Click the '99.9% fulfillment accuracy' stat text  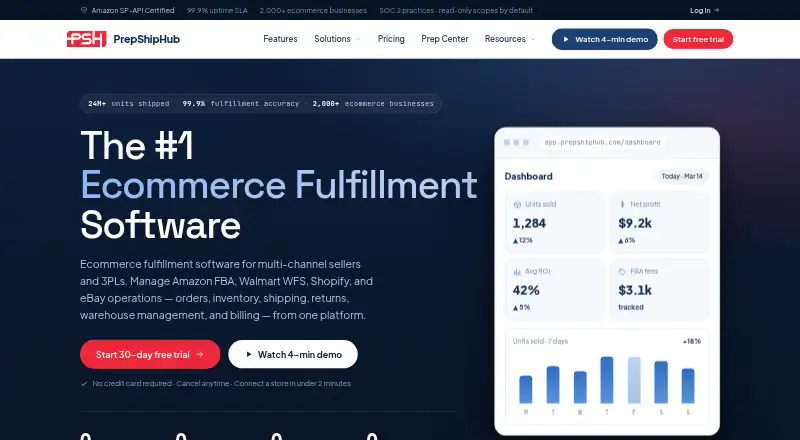(x=241, y=104)
